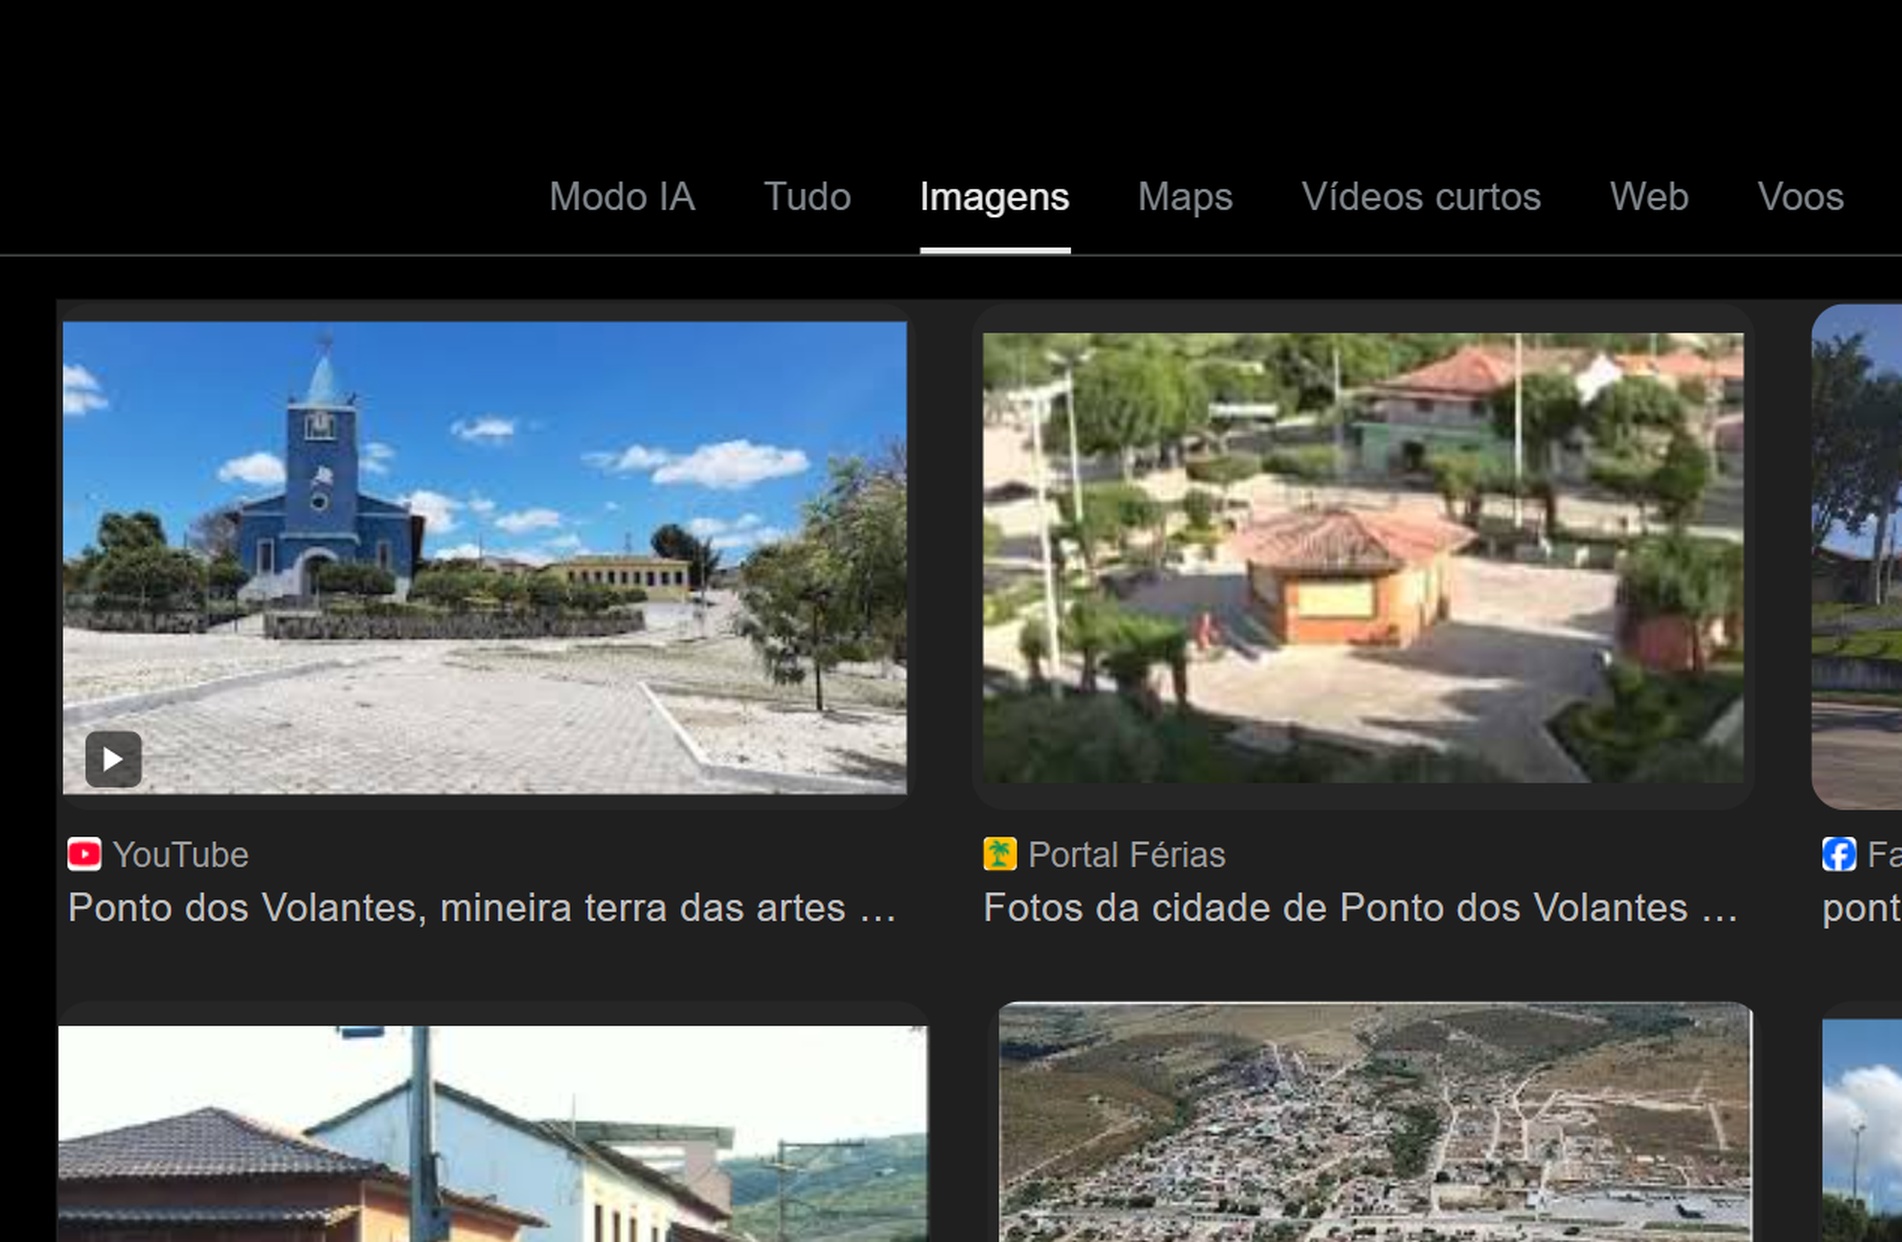This screenshot has height=1242, width=1902.
Task: Click the Facebook favicon icon
Action: pyautogui.click(x=1838, y=854)
